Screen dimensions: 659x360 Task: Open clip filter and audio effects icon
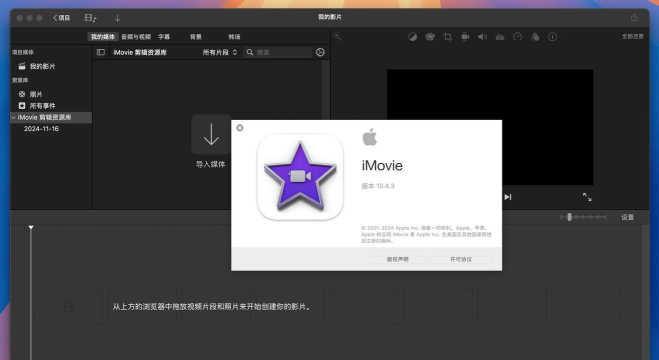pos(535,37)
